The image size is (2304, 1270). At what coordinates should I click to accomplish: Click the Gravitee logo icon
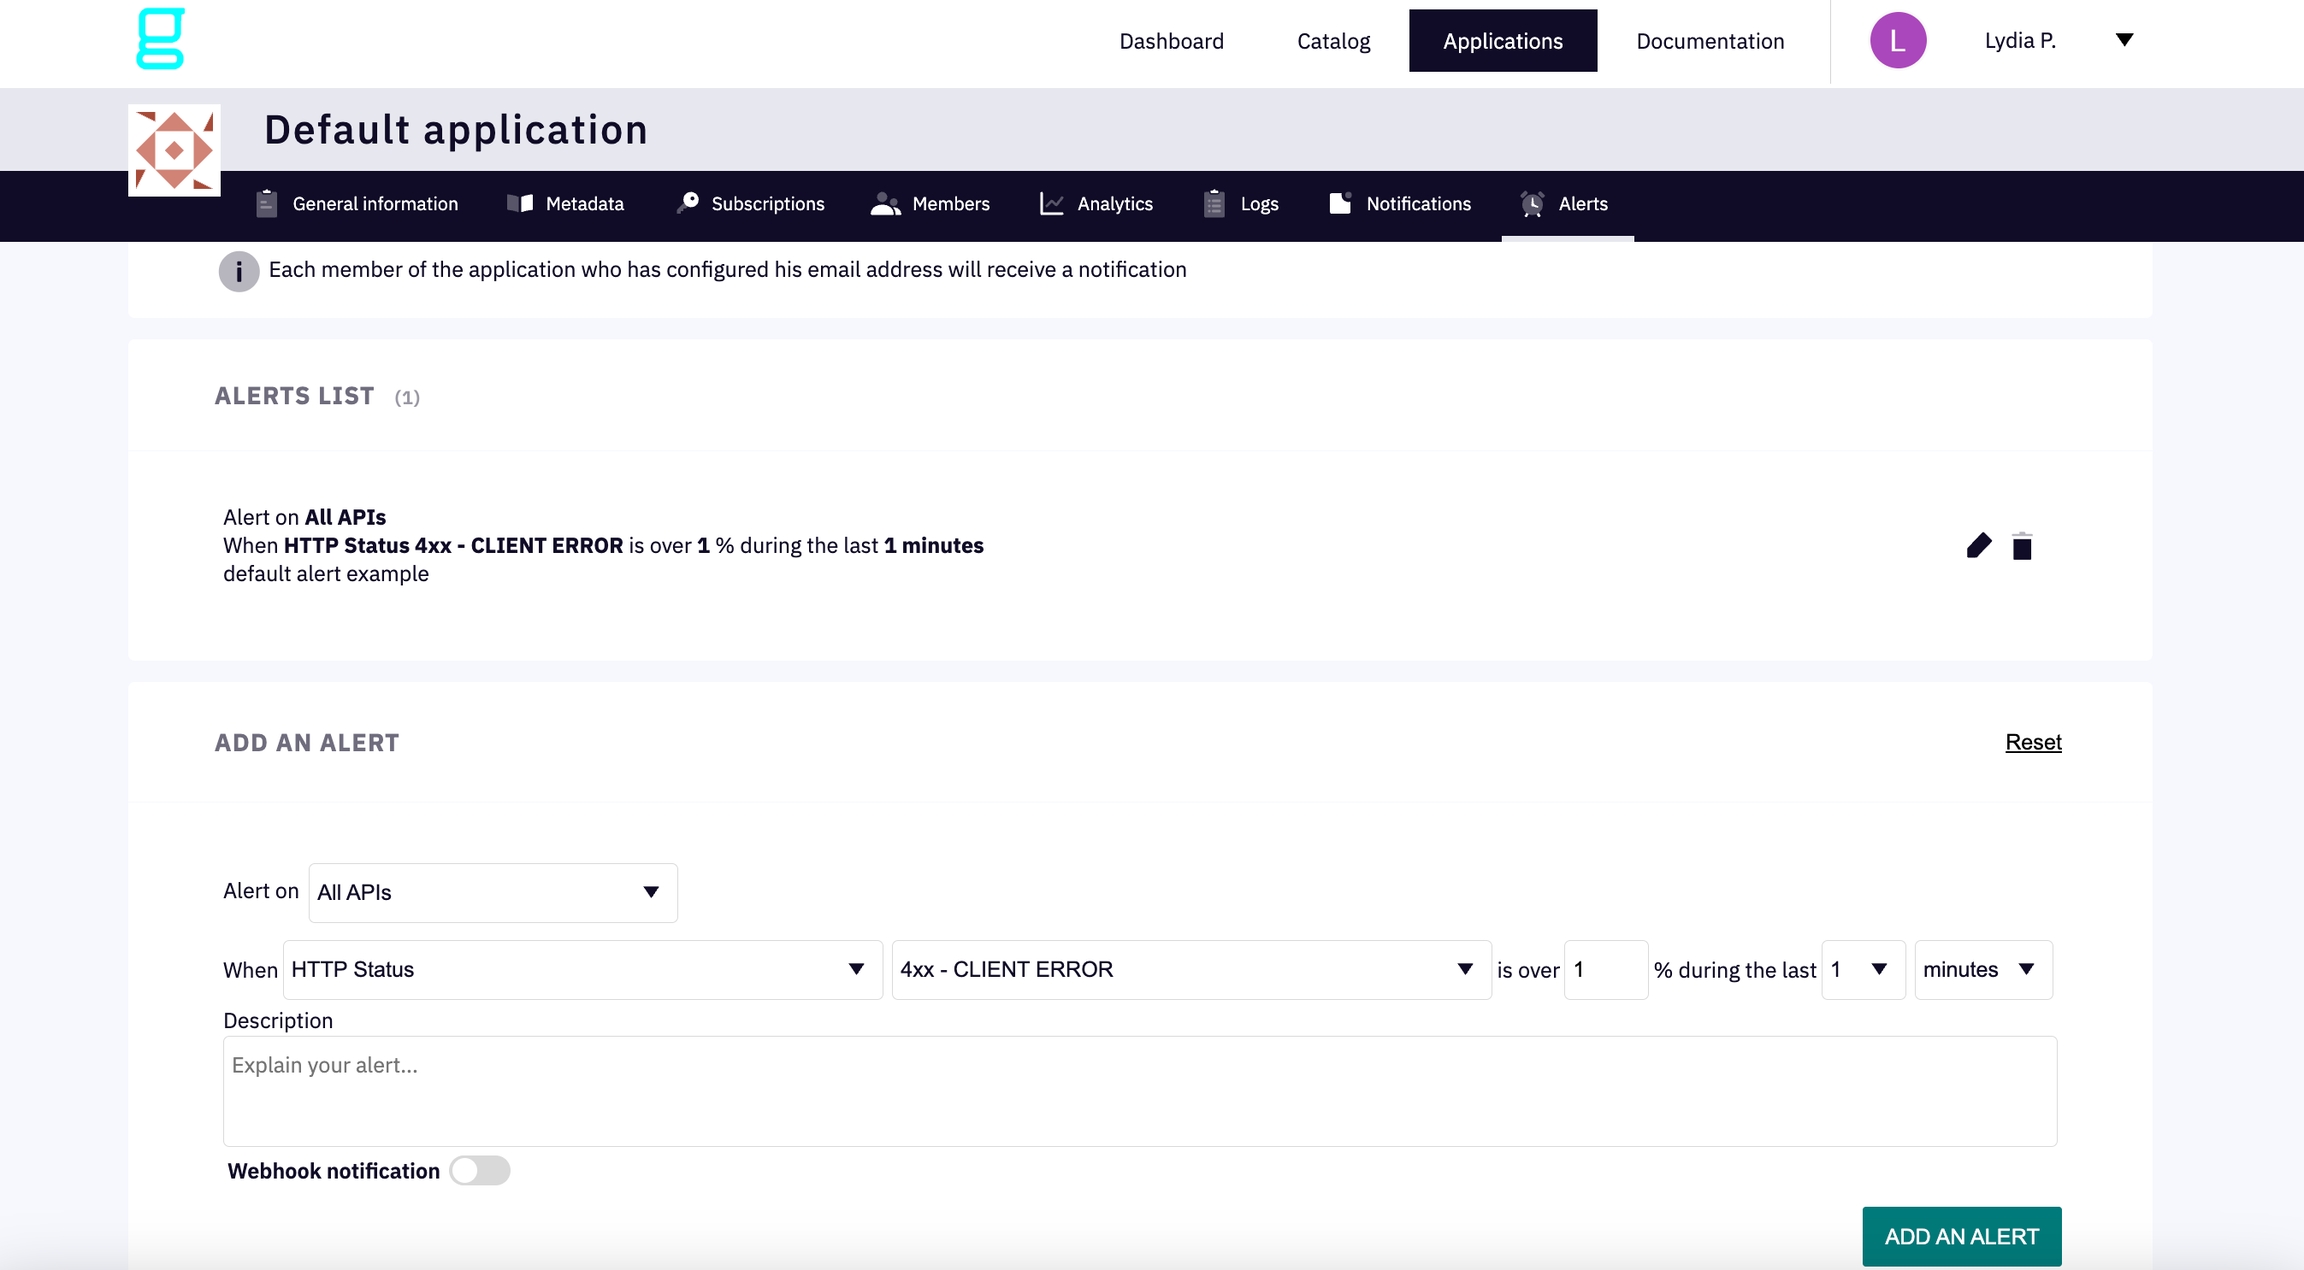[160, 39]
